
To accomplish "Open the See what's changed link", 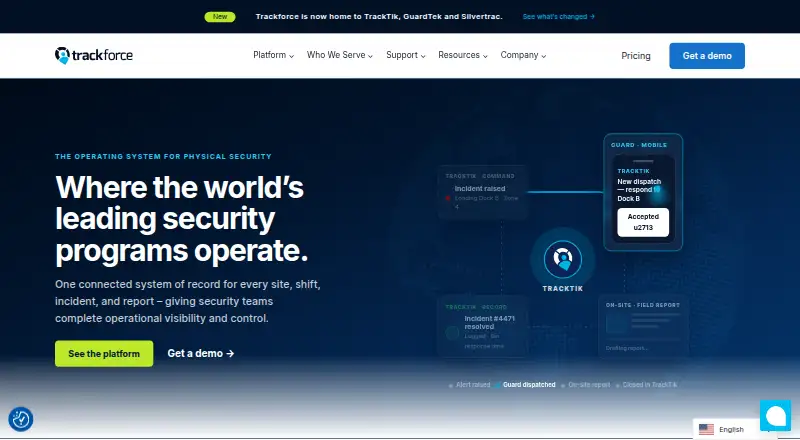I will [x=559, y=16].
